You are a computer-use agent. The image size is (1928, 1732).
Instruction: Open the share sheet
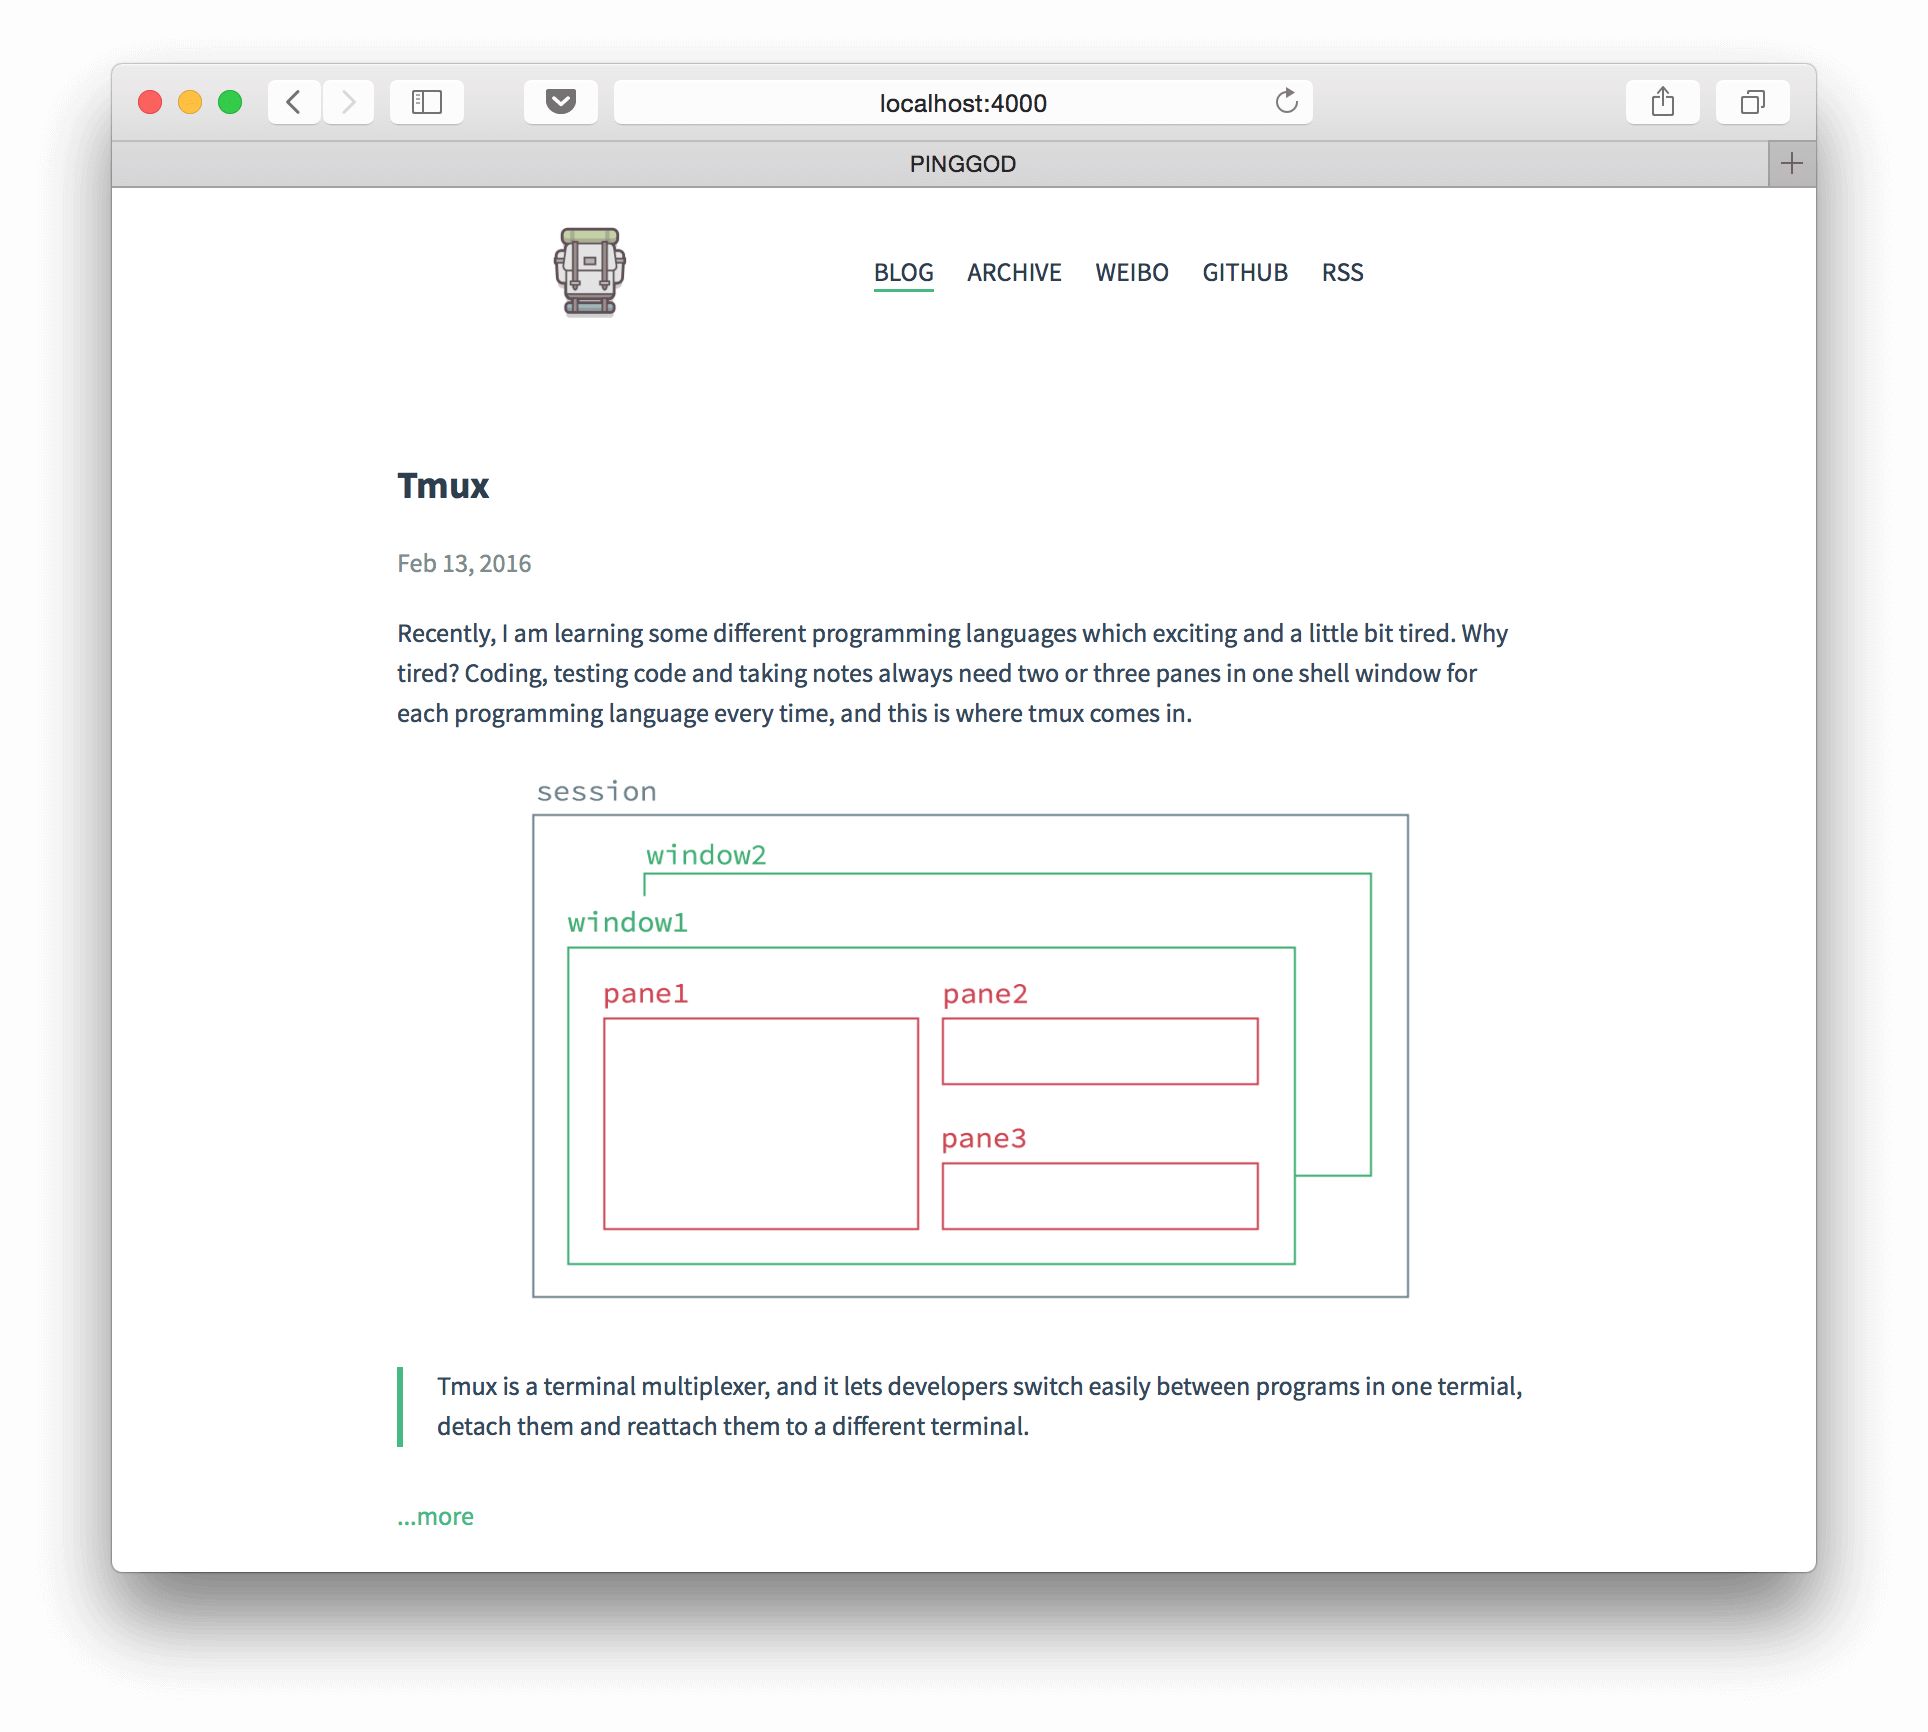click(1662, 101)
